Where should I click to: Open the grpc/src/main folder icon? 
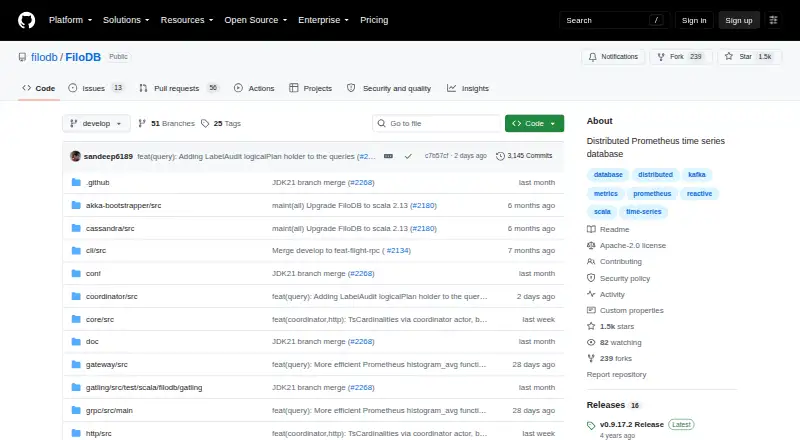point(77,410)
